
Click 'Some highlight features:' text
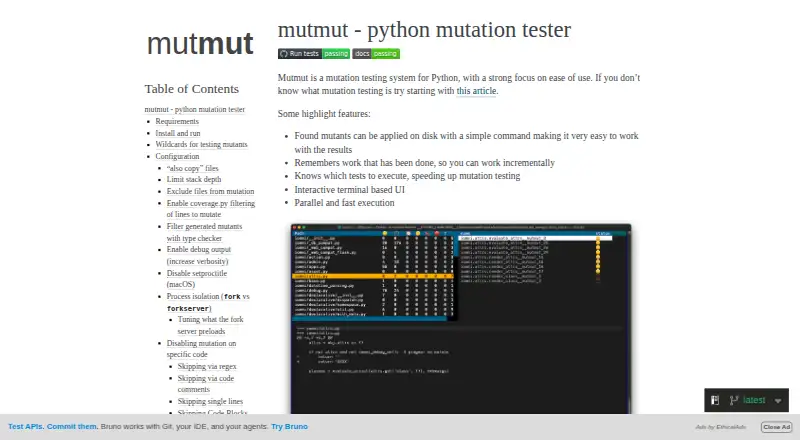(x=324, y=114)
